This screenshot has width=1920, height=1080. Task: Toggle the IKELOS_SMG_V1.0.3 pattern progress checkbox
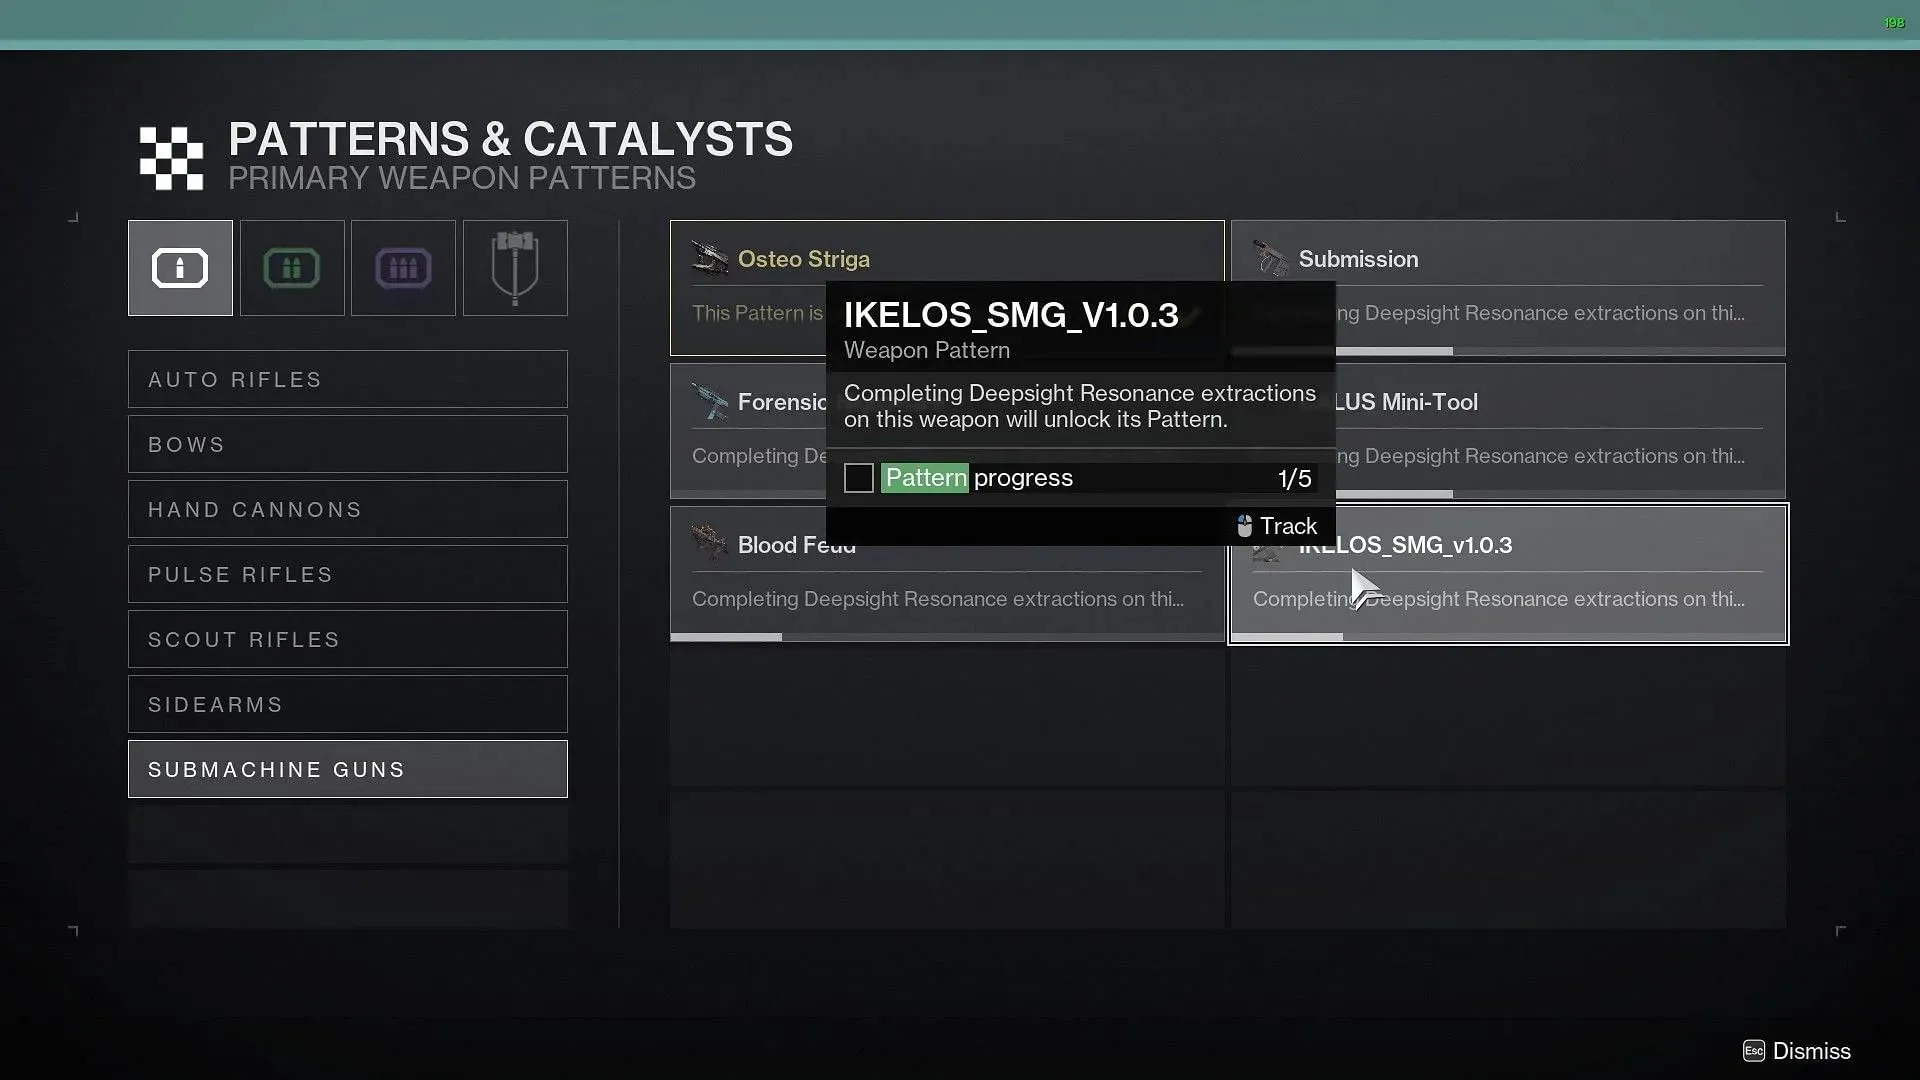tap(858, 477)
